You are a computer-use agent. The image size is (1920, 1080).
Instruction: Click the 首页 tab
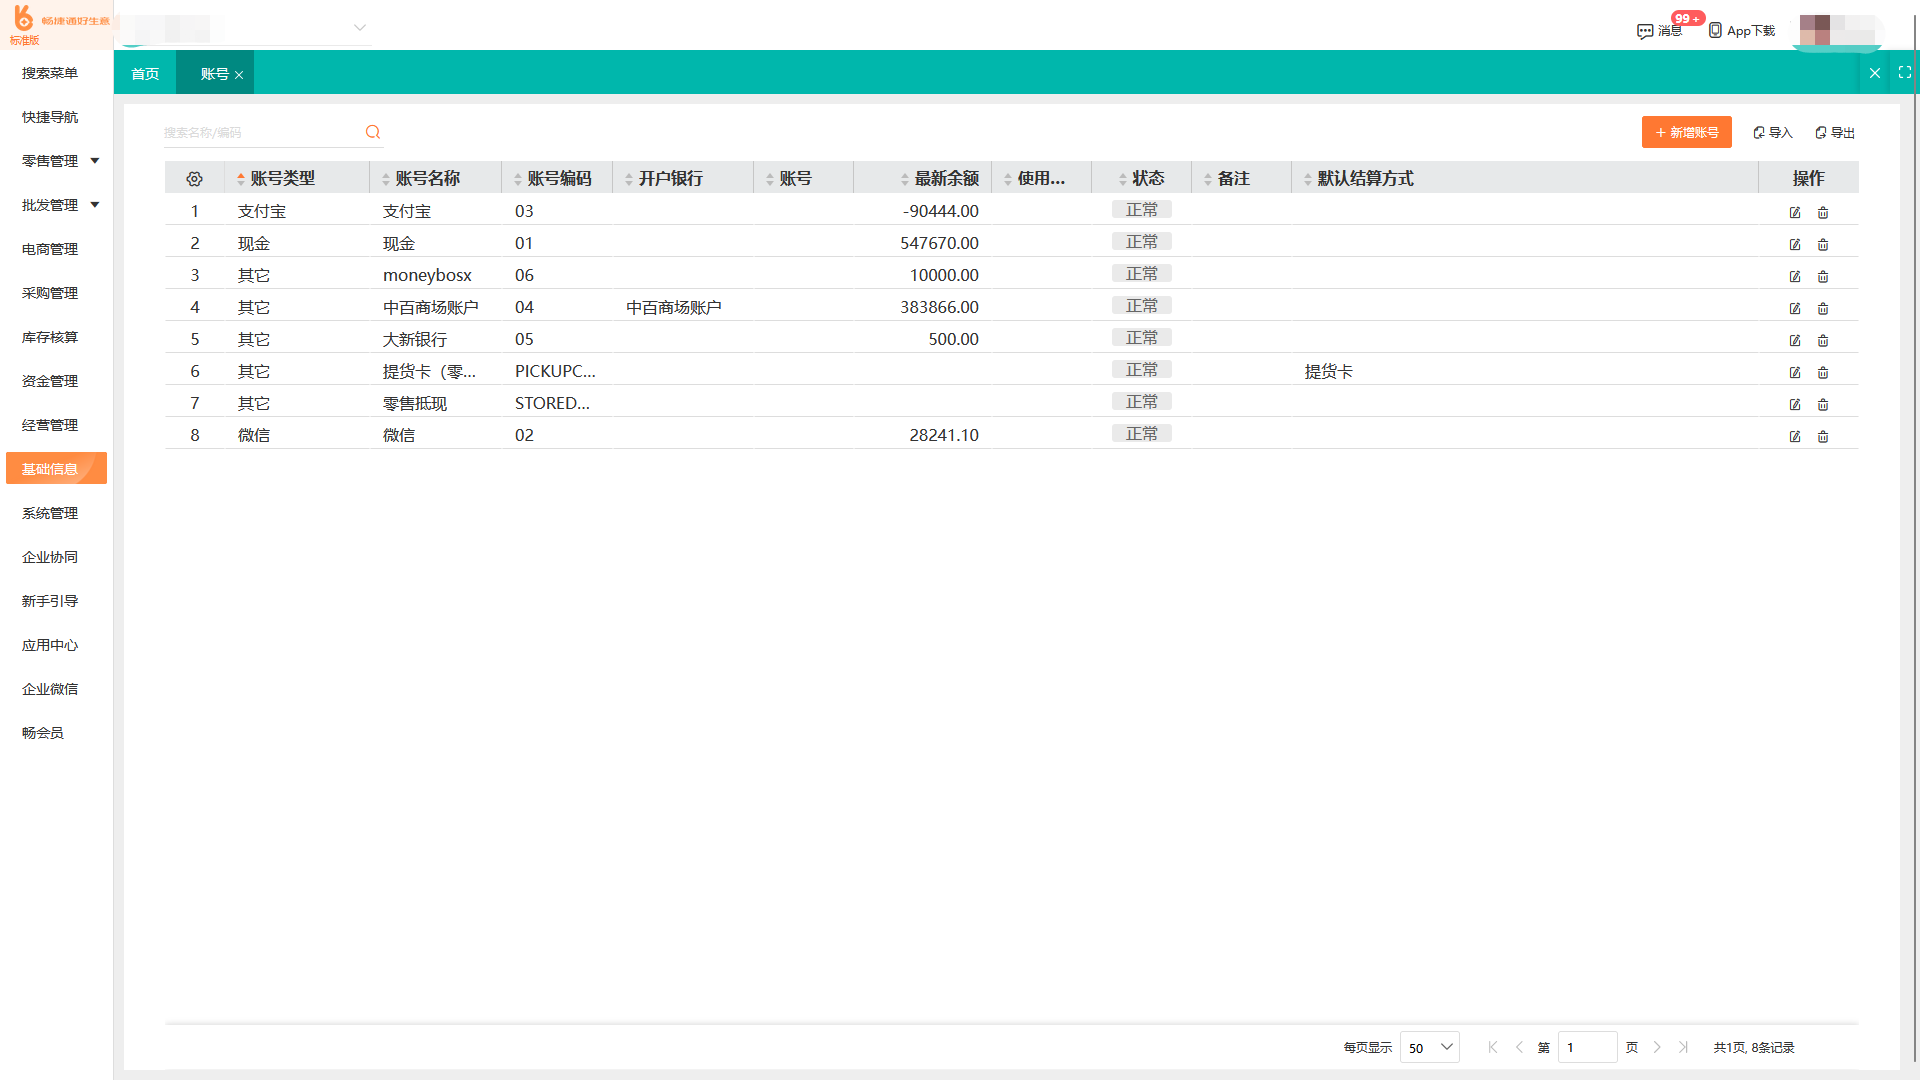(145, 73)
